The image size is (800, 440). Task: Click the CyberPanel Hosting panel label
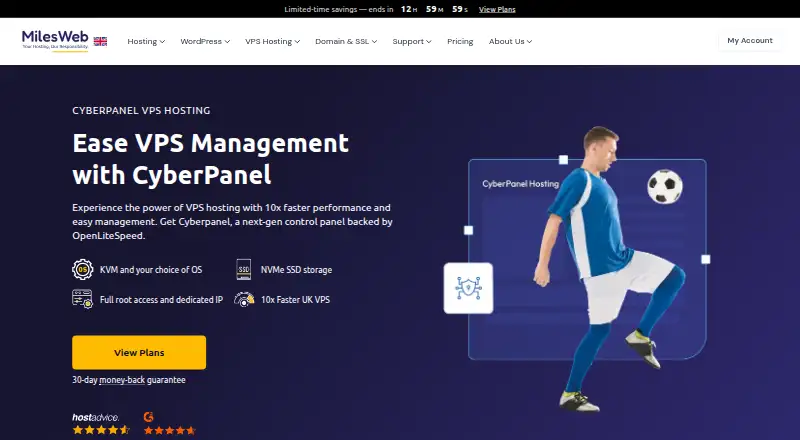tap(520, 184)
